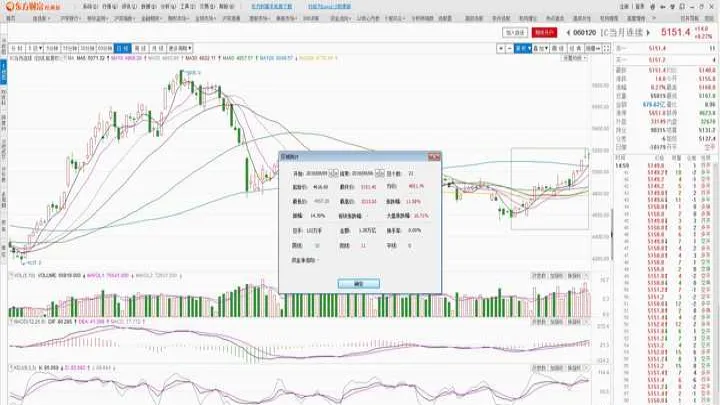Open the 系统 menu

point(89,6)
